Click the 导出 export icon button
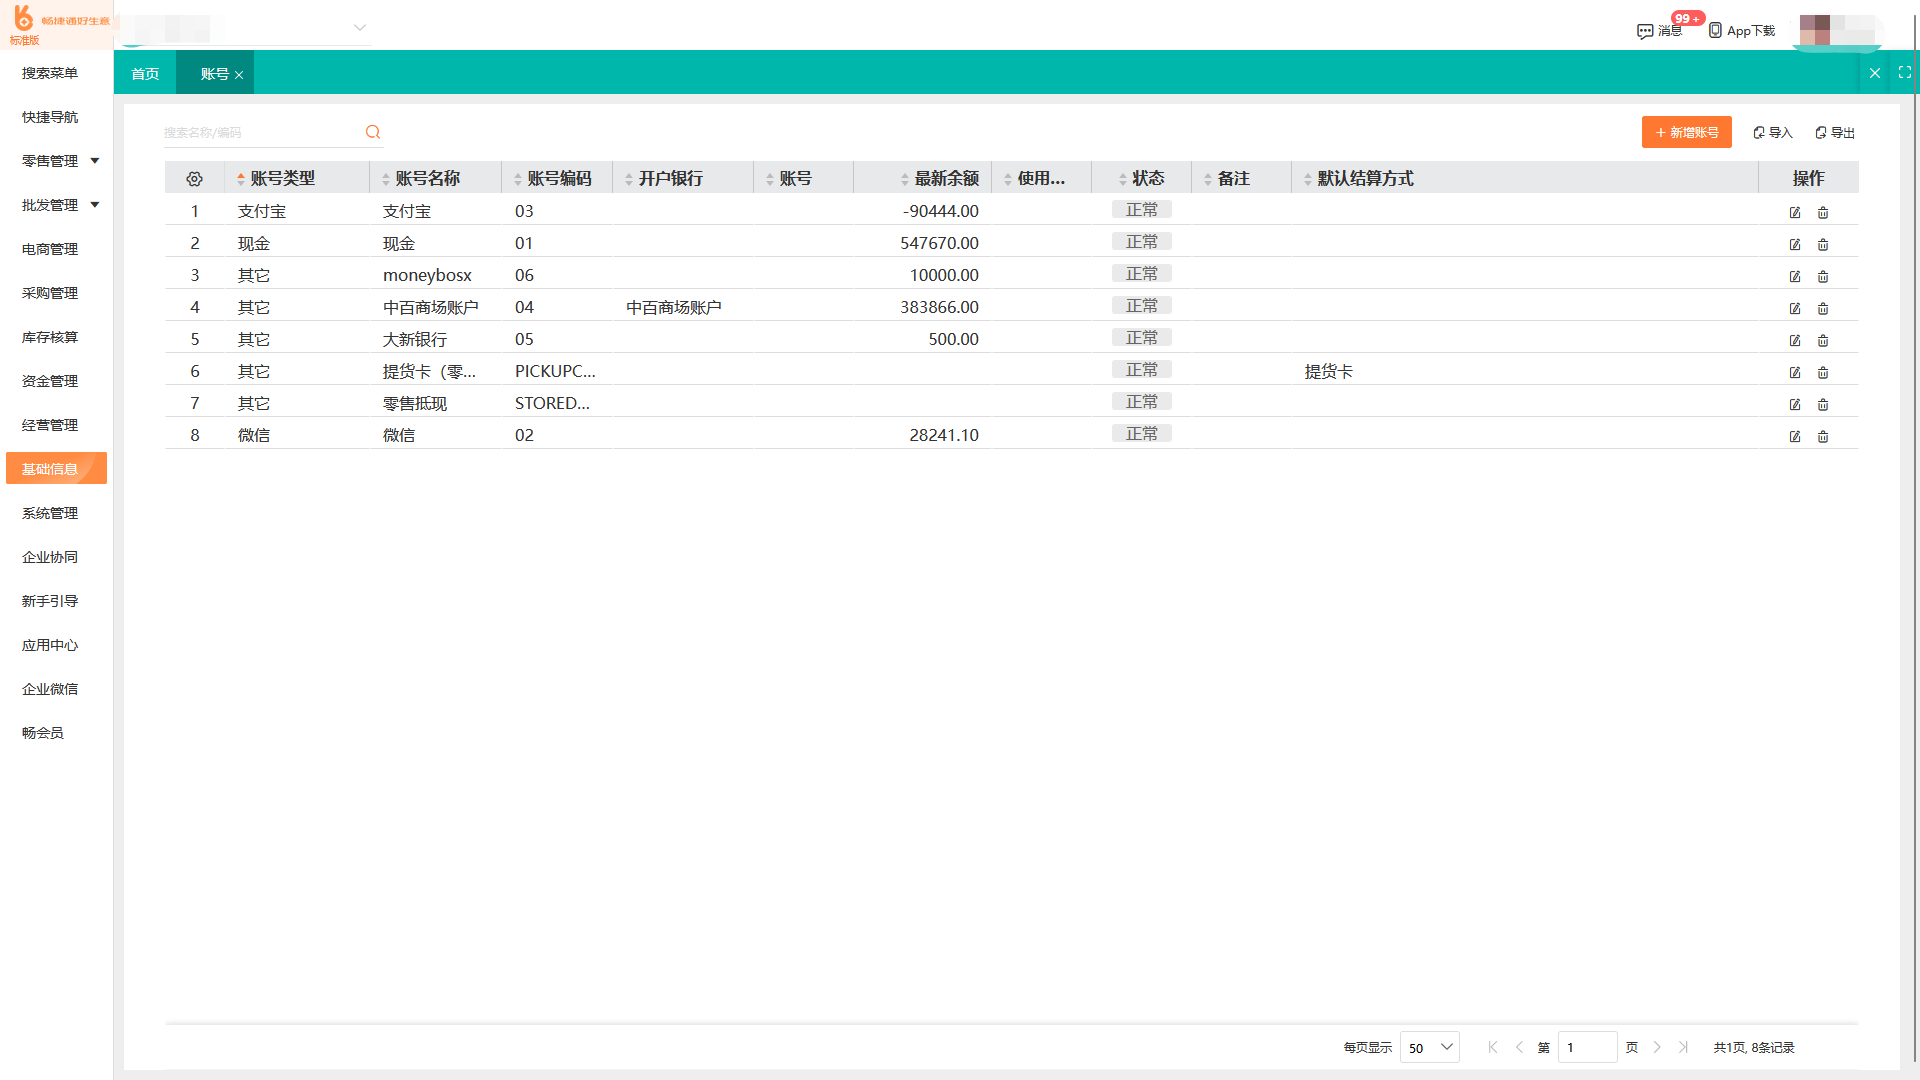Viewport: 1920px width, 1080px height. pyautogui.click(x=1834, y=132)
